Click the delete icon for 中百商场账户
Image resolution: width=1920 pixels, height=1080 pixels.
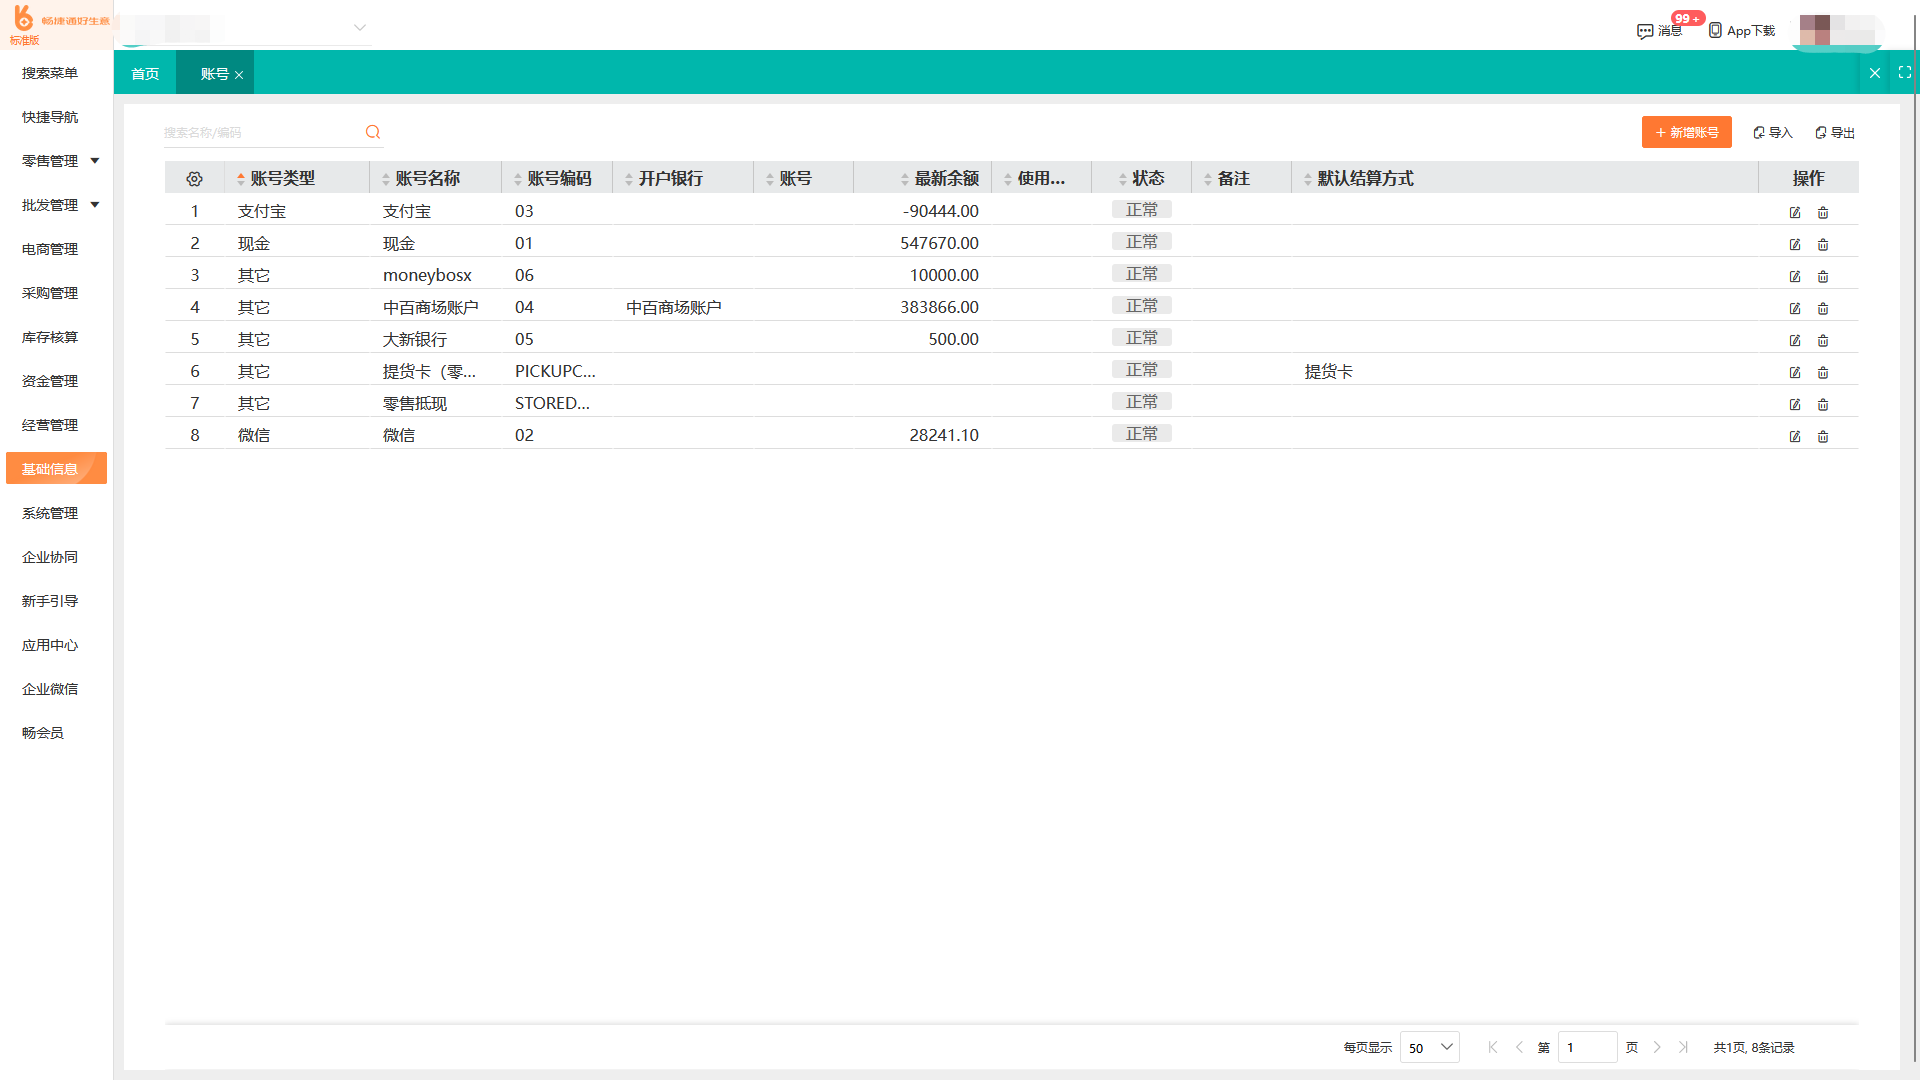[1822, 307]
